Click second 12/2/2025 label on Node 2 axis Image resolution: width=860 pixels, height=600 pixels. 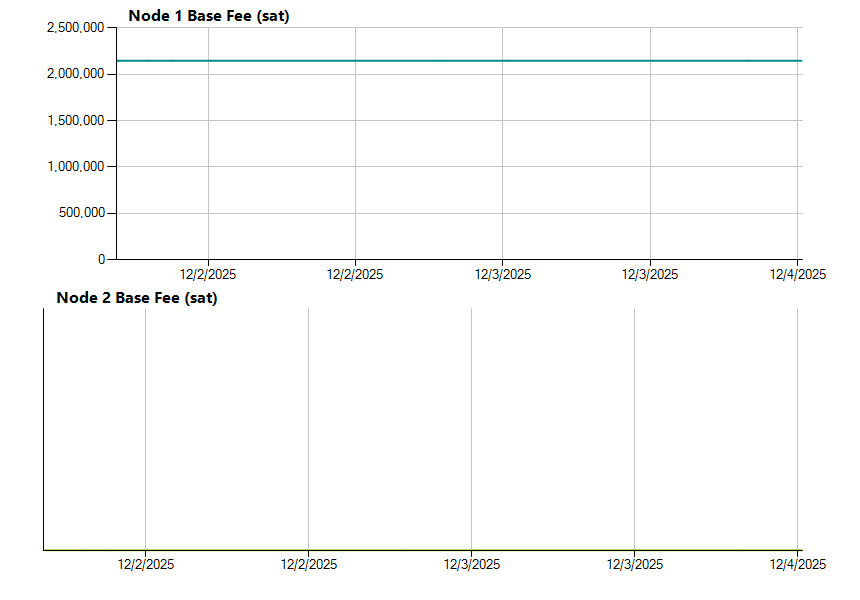click(x=308, y=565)
